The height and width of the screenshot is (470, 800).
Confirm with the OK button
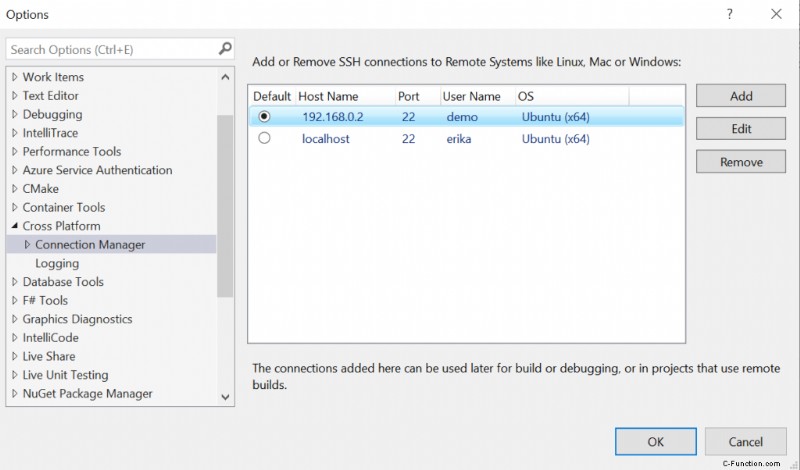click(x=655, y=441)
